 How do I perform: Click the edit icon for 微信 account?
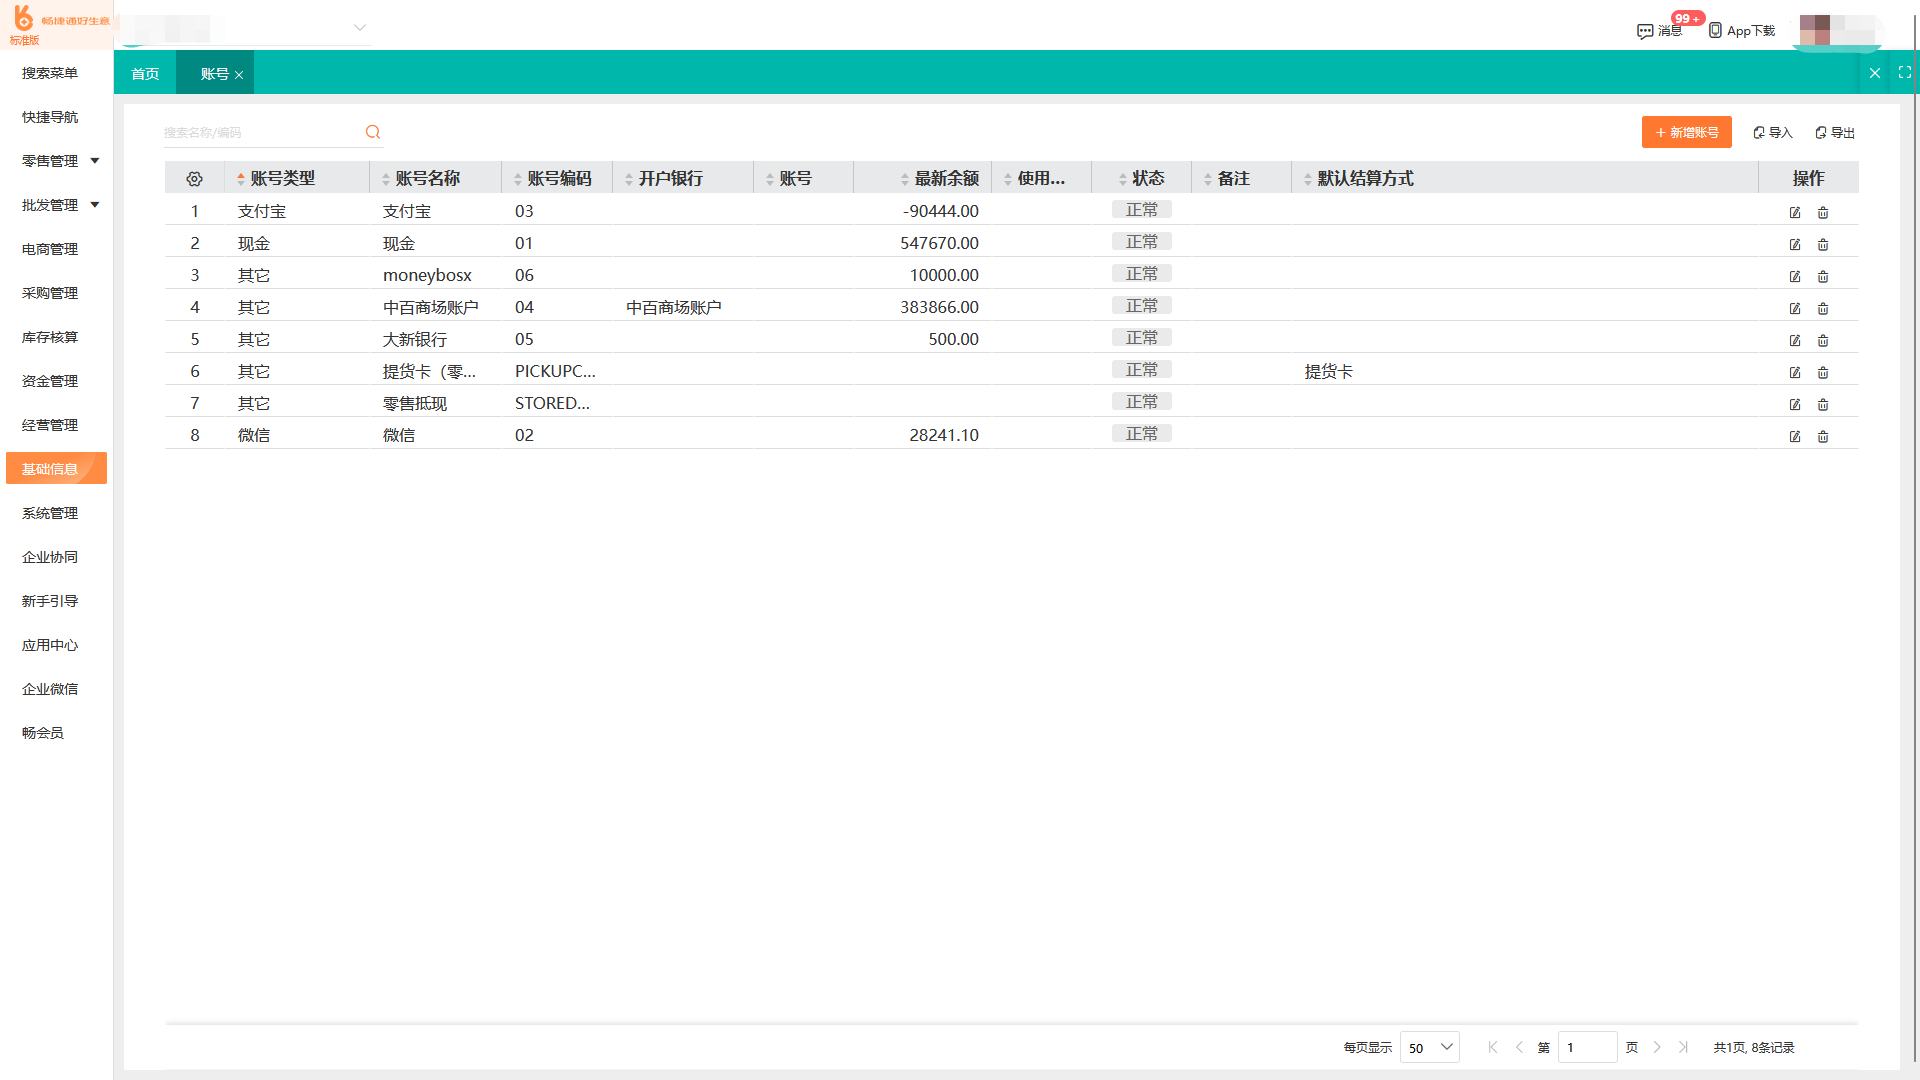pyautogui.click(x=1795, y=435)
